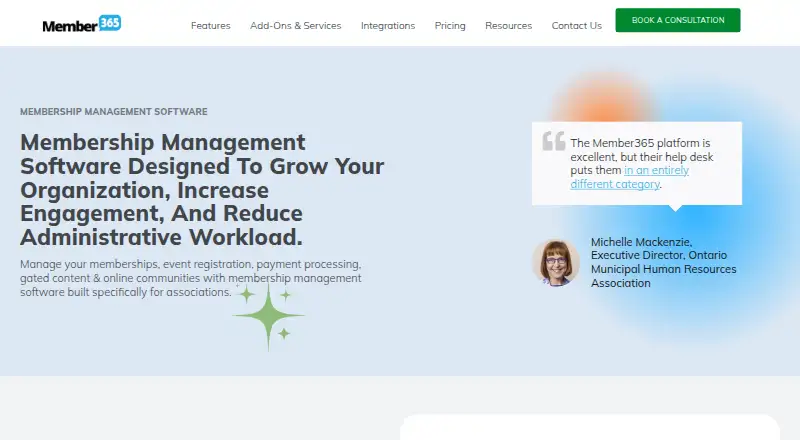Click paragraph starting 'Manage your memberships'
800x440 pixels.
click(191, 278)
